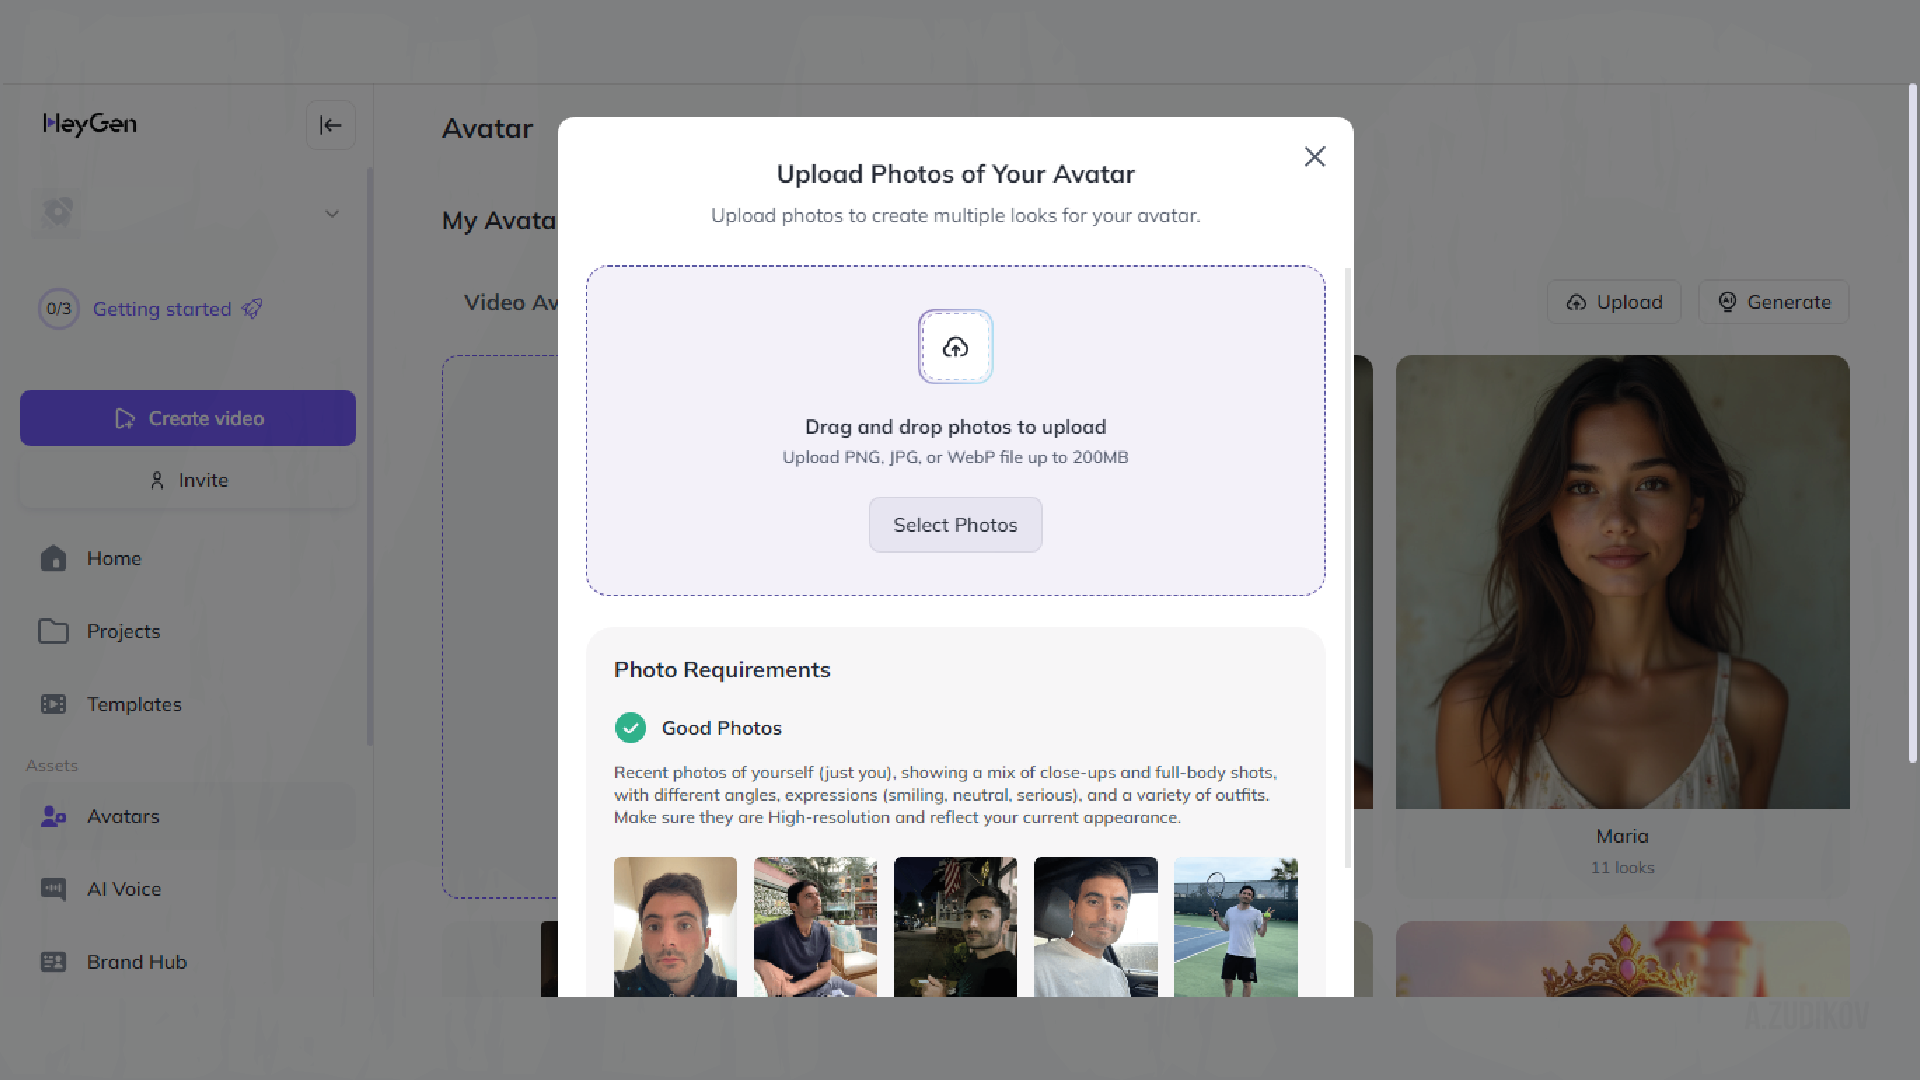The width and height of the screenshot is (1920, 1080).
Task: Toggle the Getting Started checklist
Action: [x=149, y=309]
